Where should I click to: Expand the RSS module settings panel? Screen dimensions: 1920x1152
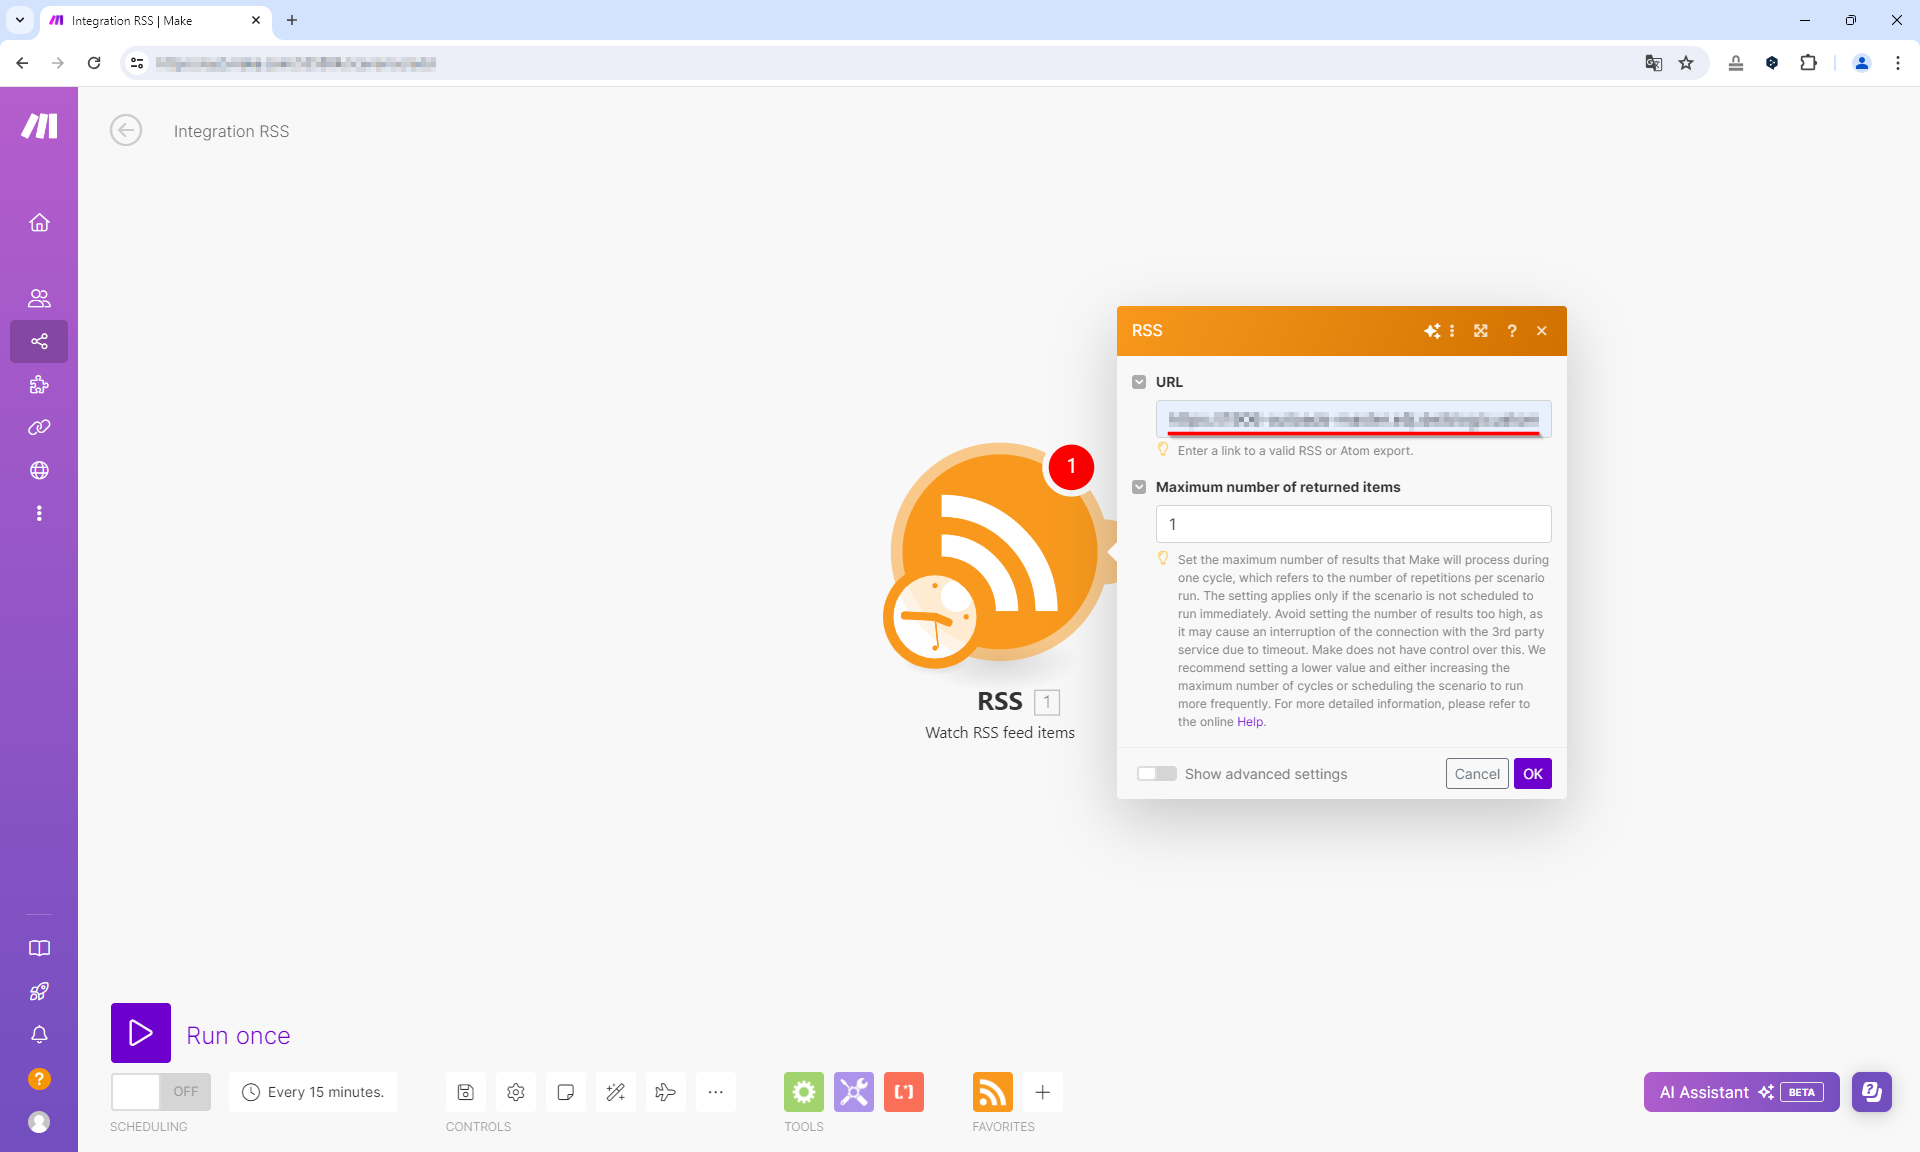(x=1480, y=331)
